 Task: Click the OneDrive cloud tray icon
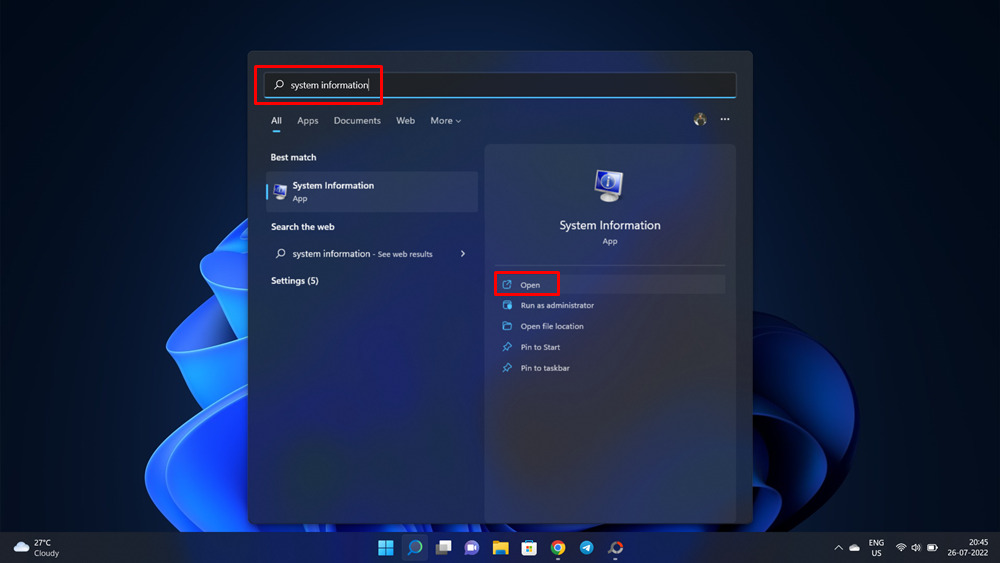click(855, 548)
